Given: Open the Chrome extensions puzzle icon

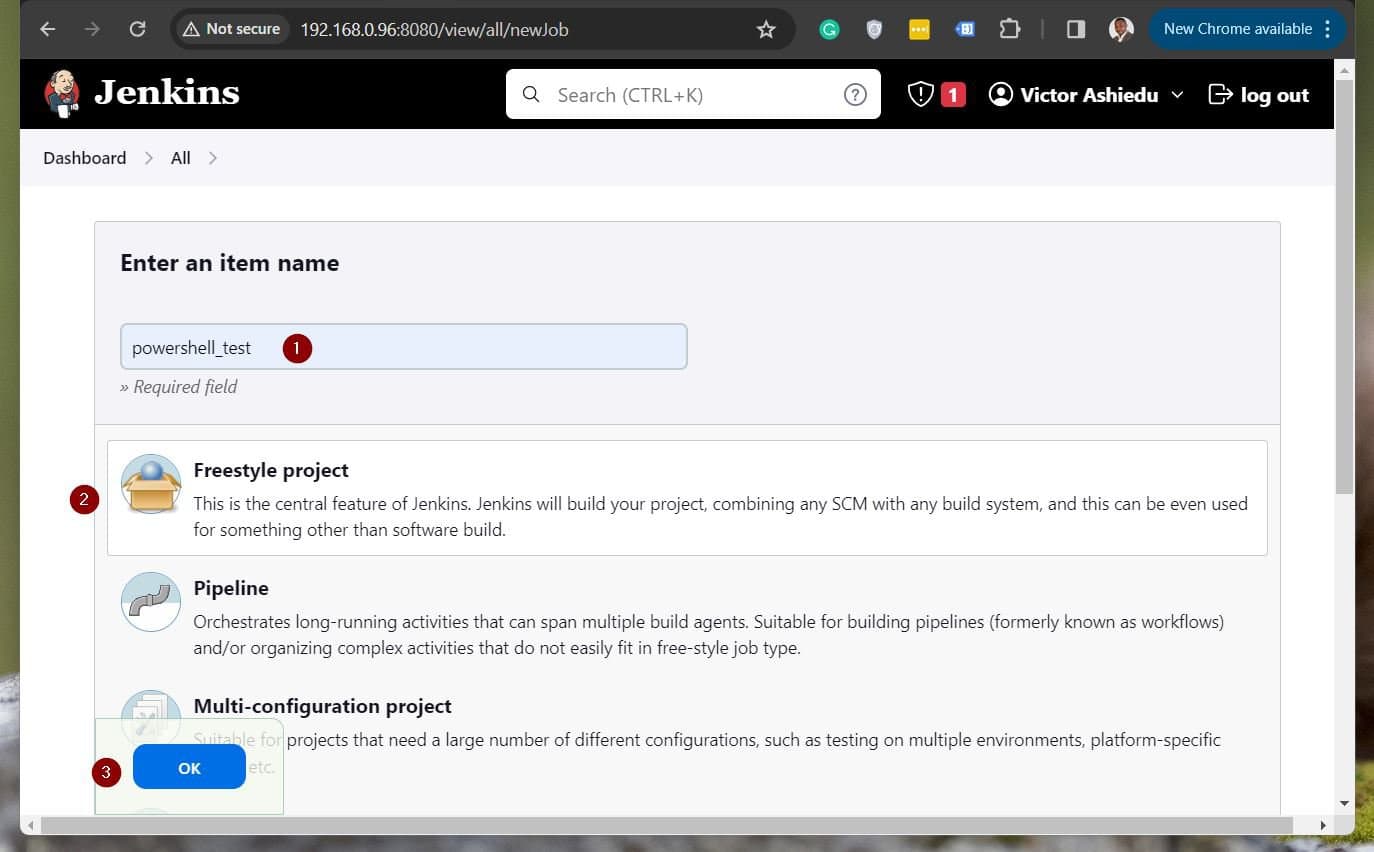Looking at the screenshot, I should [1010, 29].
